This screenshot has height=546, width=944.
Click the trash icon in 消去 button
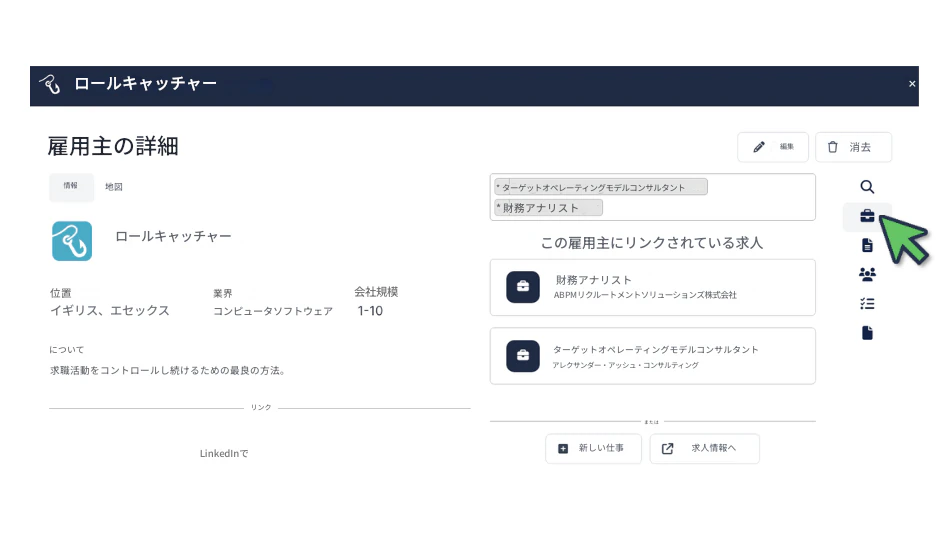833,147
